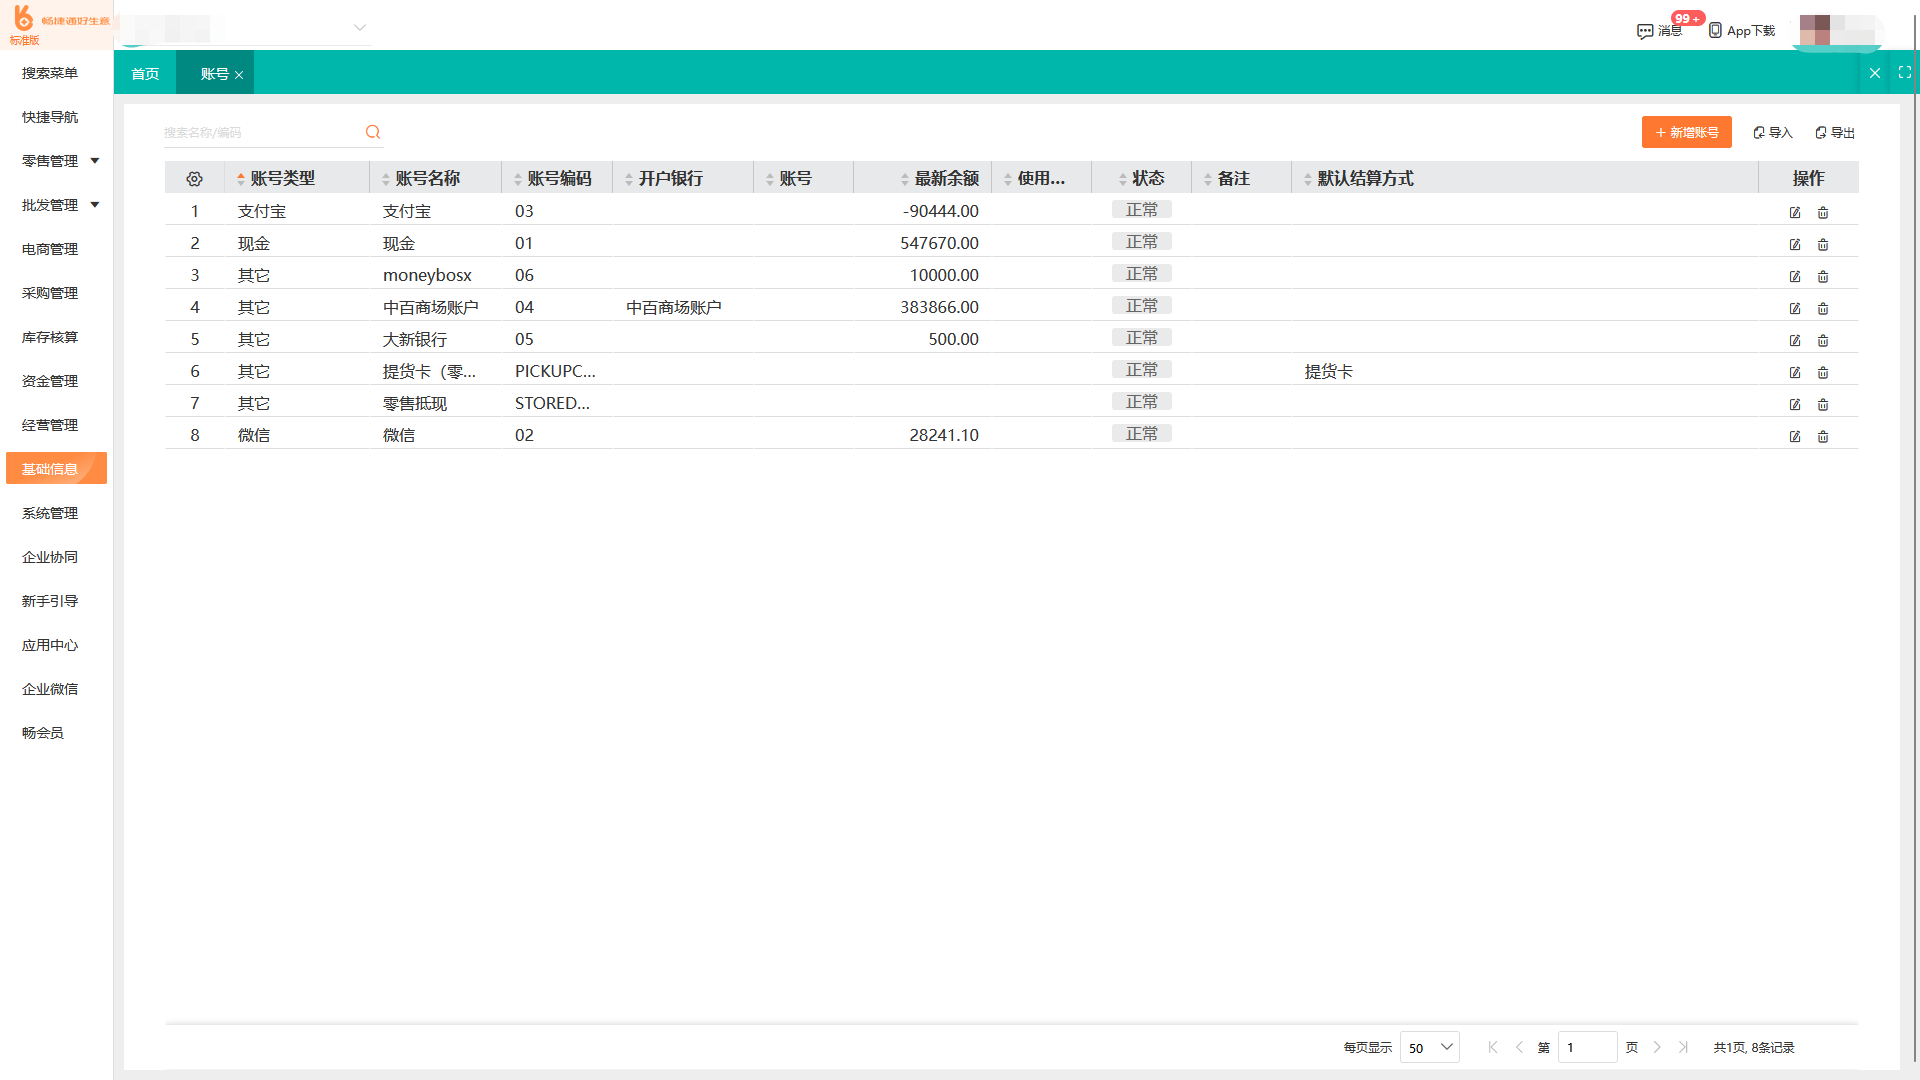Expand the 每页显示 50 dropdown

[x=1428, y=1047]
